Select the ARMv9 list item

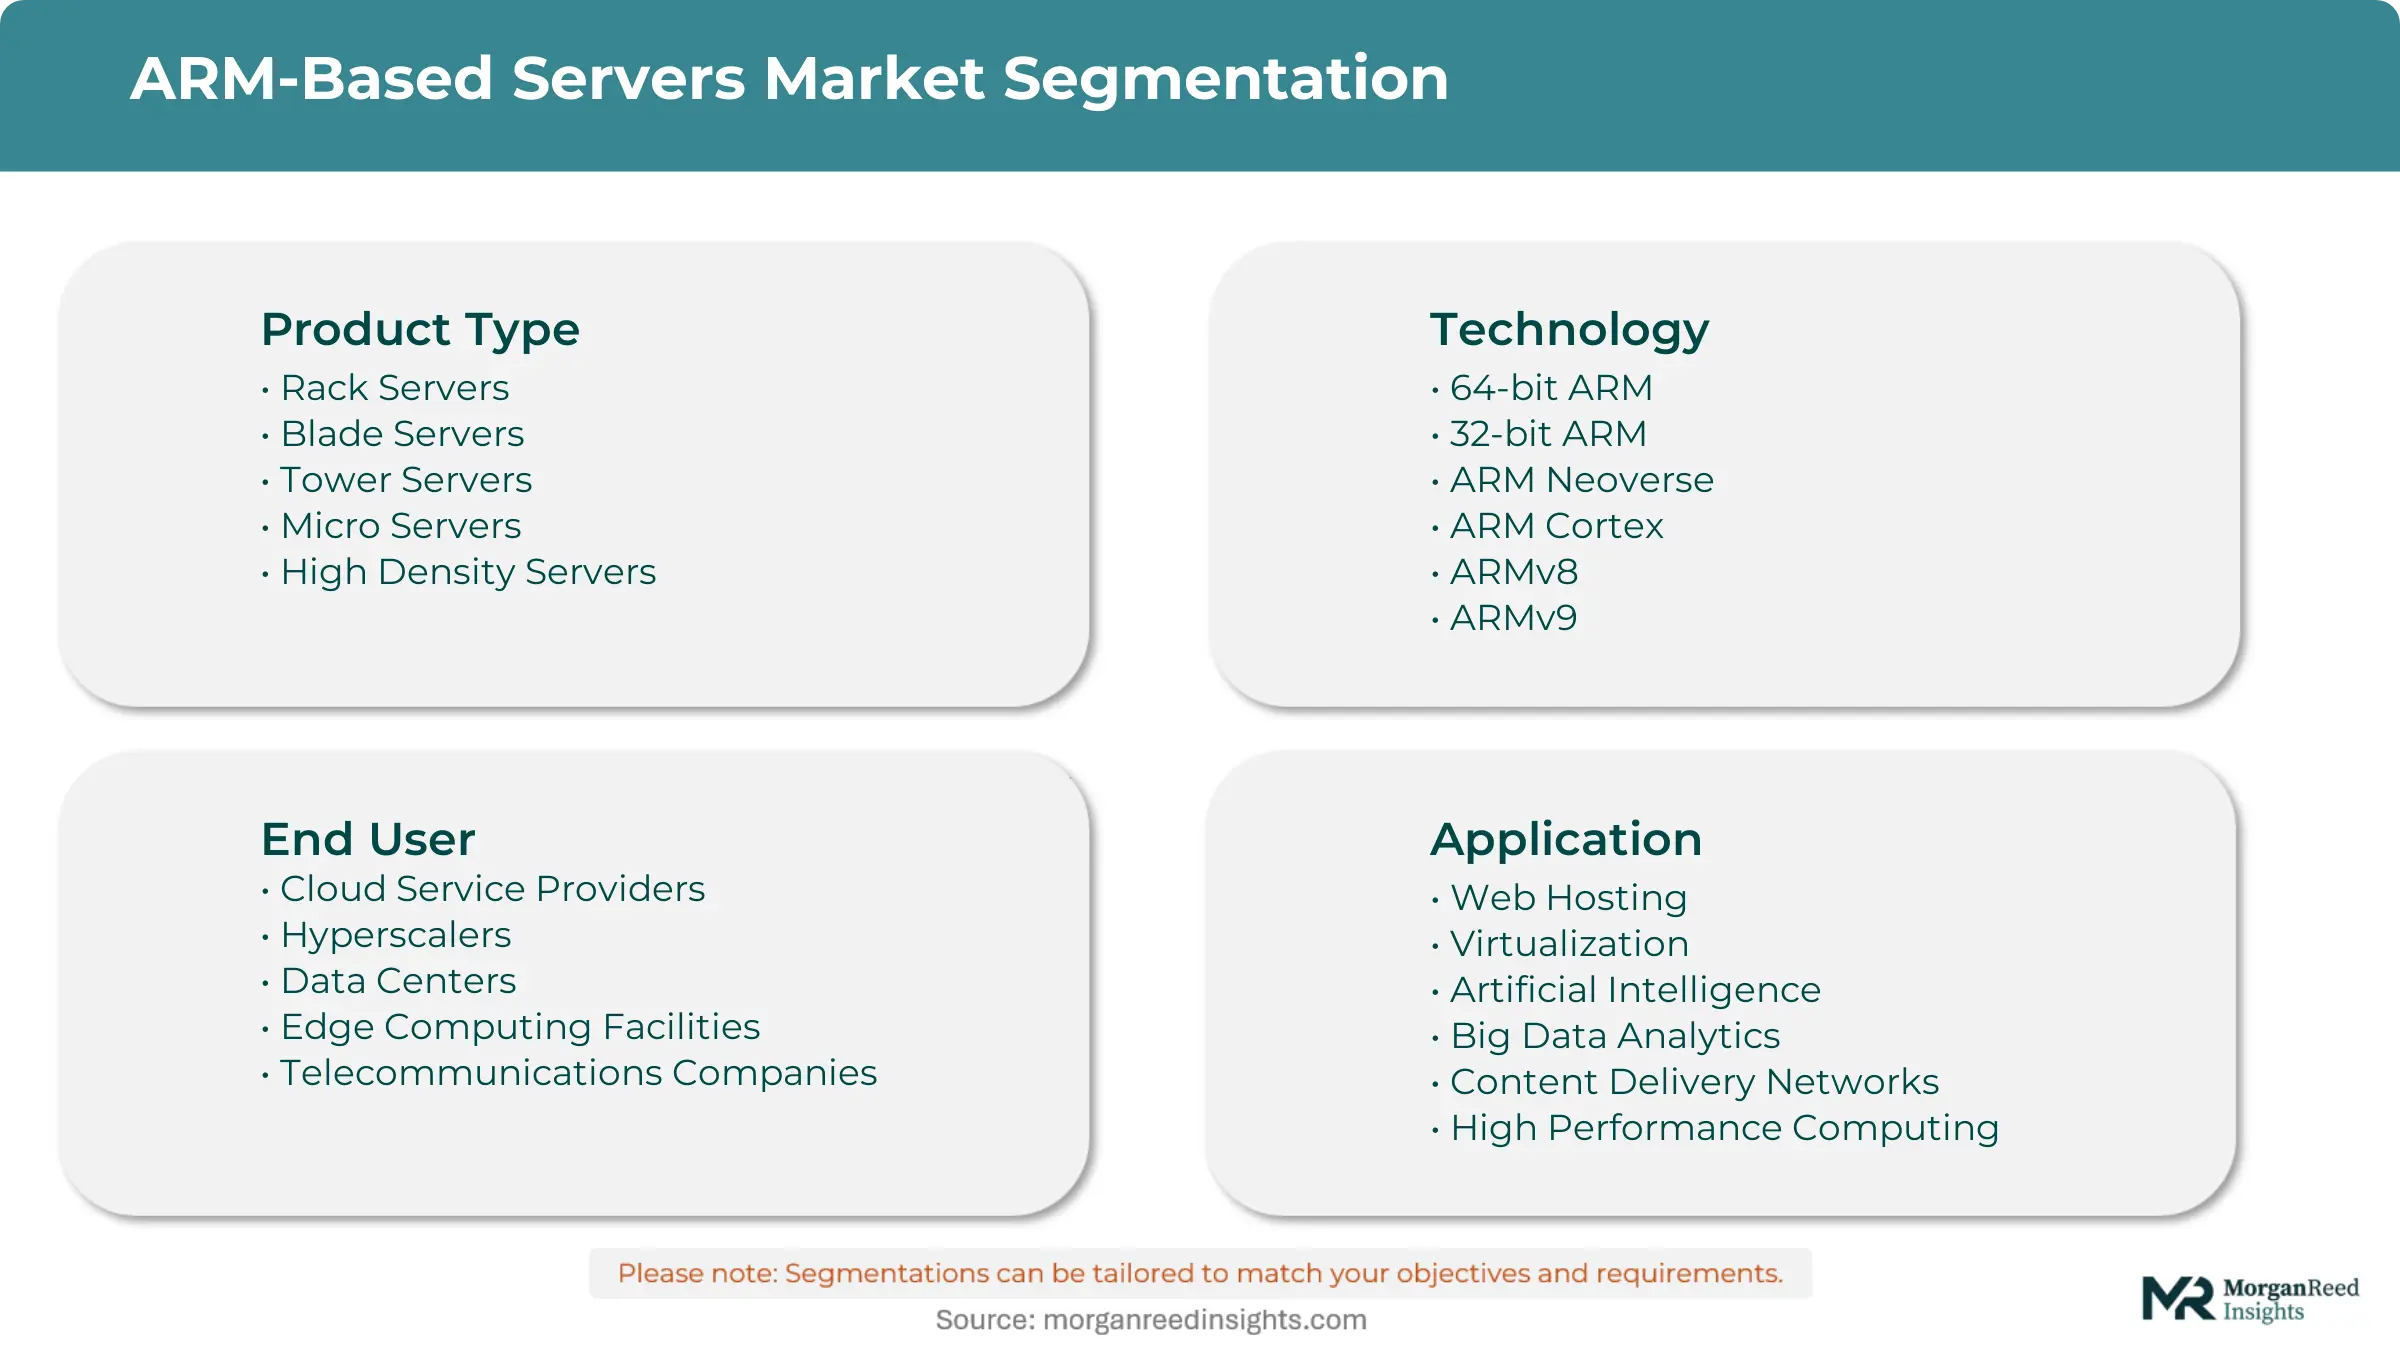(x=1513, y=617)
